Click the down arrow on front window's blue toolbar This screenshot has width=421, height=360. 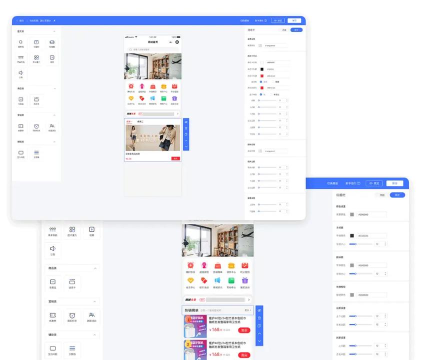[x=186, y=147]
